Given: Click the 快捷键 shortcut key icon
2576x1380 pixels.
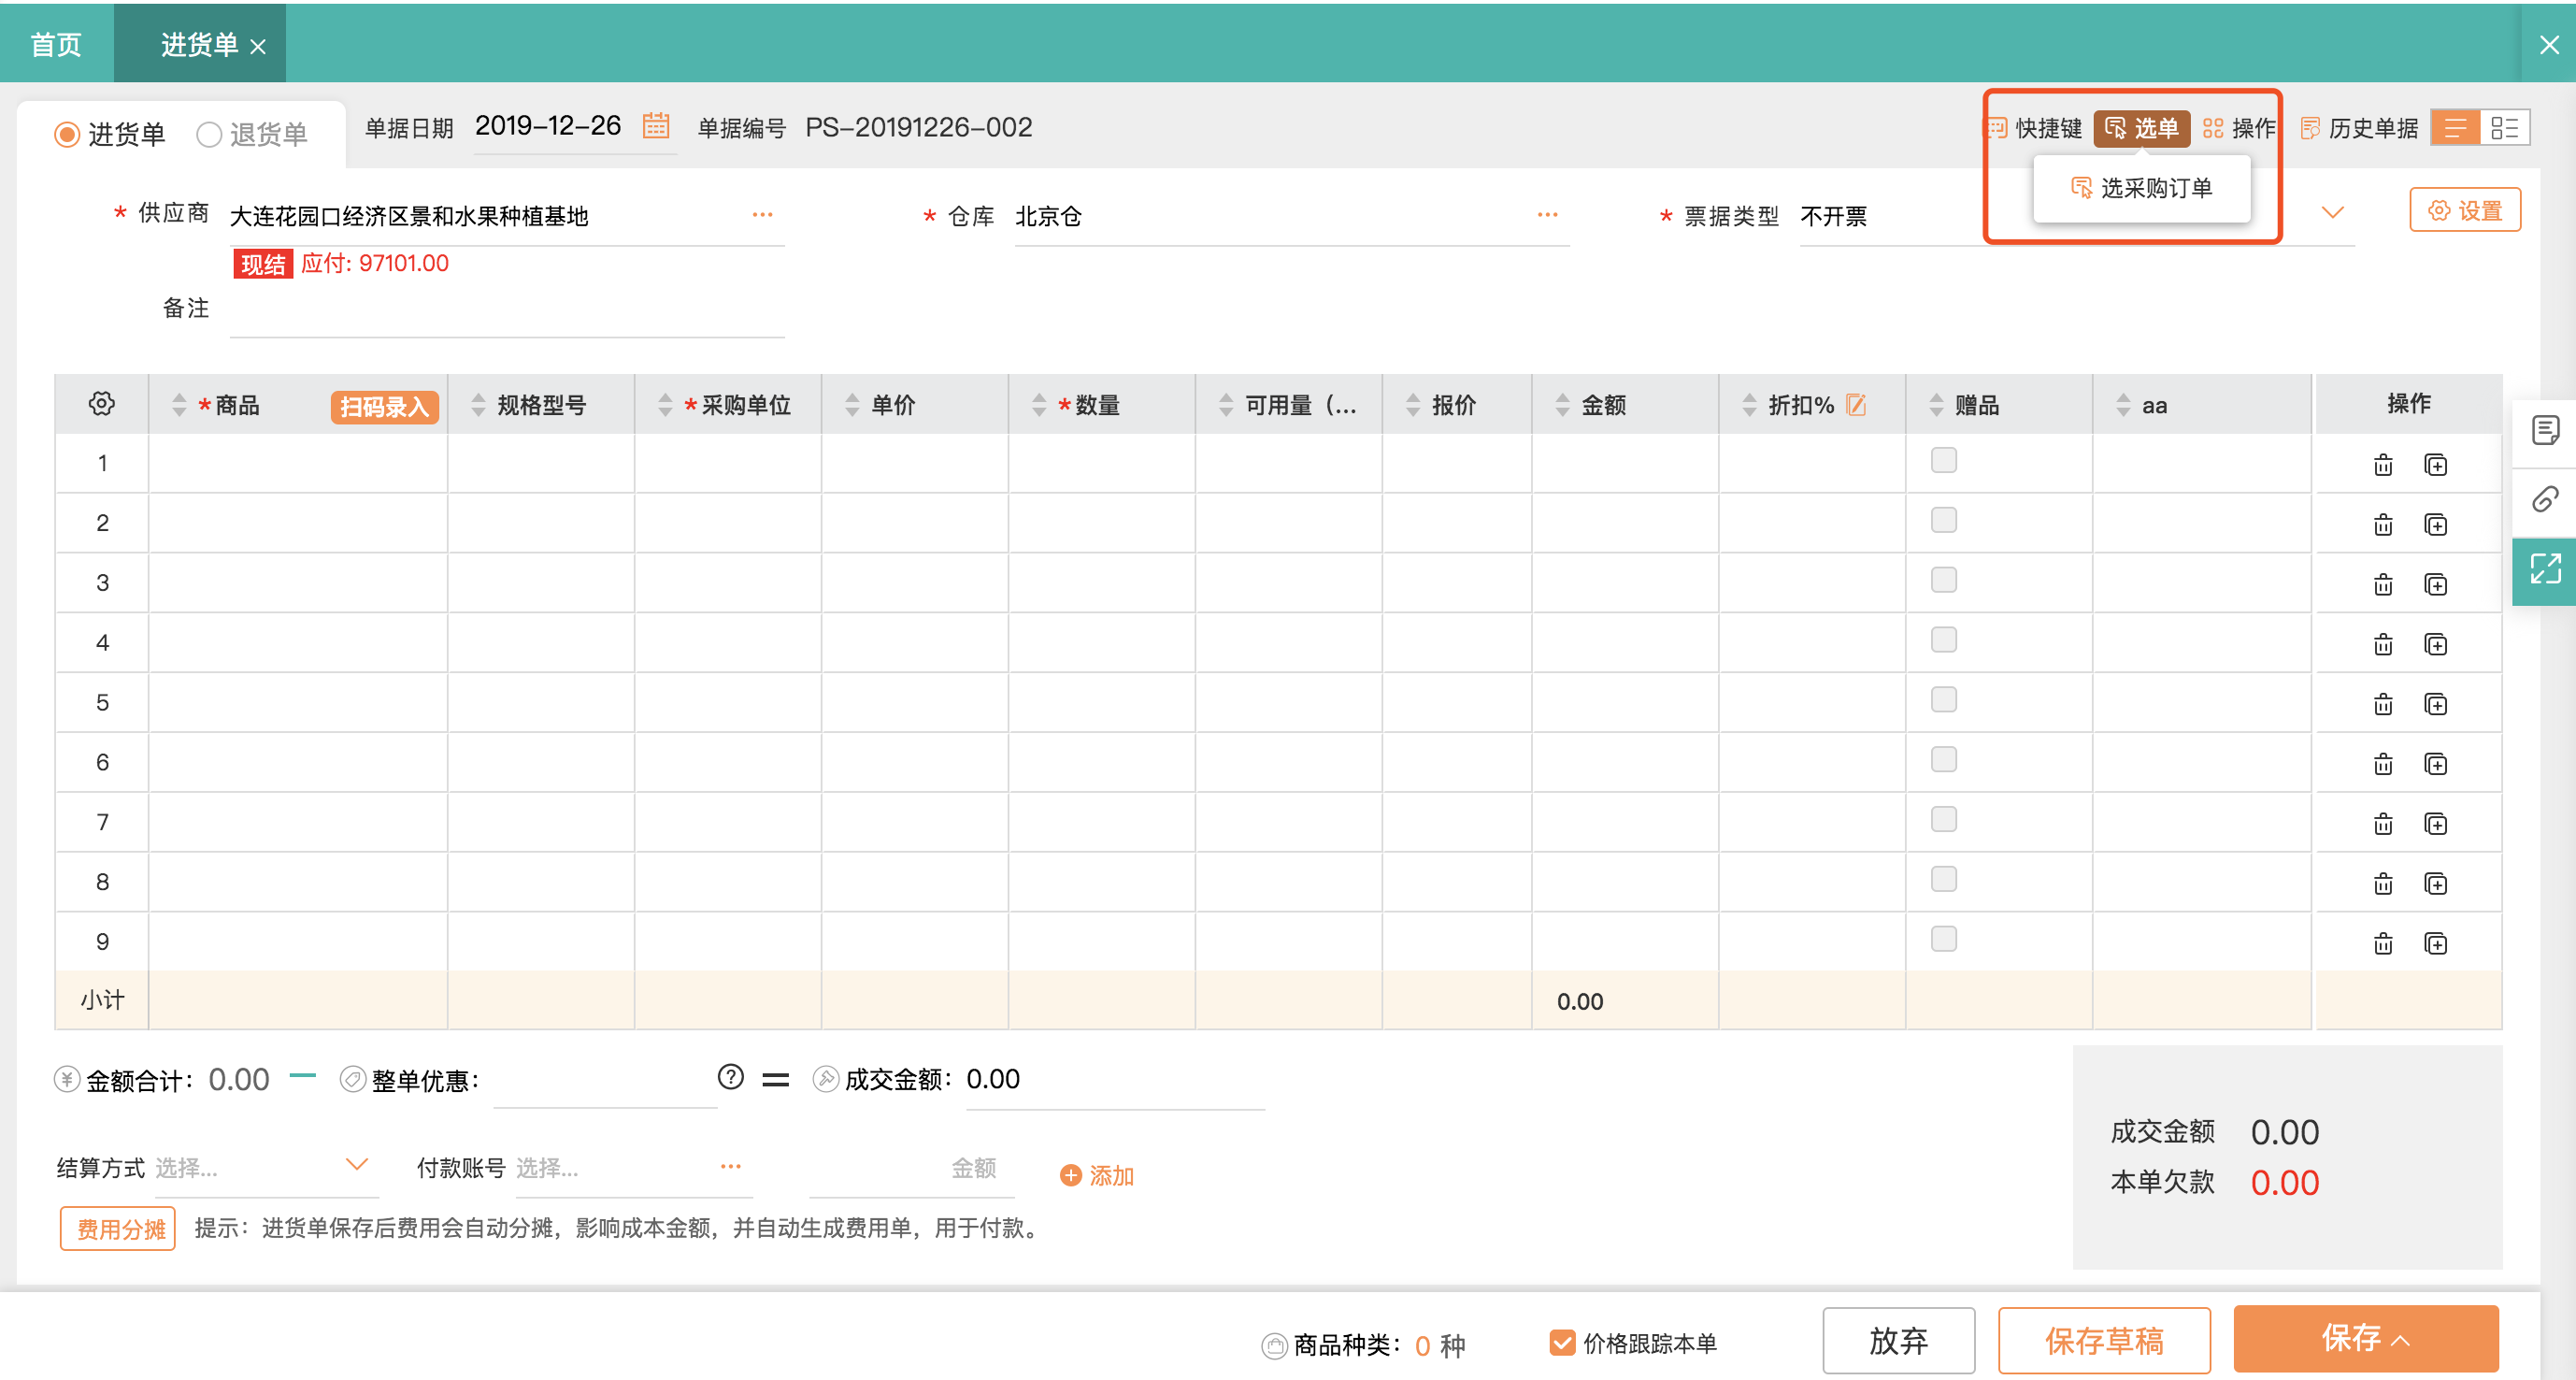Looking at the screenshot, I should 2002,128.
